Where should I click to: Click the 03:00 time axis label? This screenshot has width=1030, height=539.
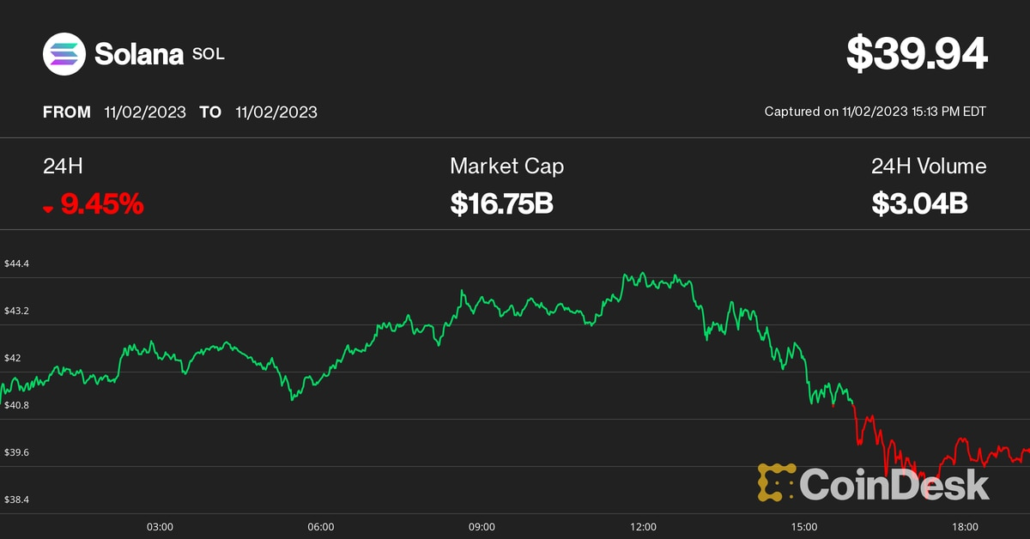(160, 527)
